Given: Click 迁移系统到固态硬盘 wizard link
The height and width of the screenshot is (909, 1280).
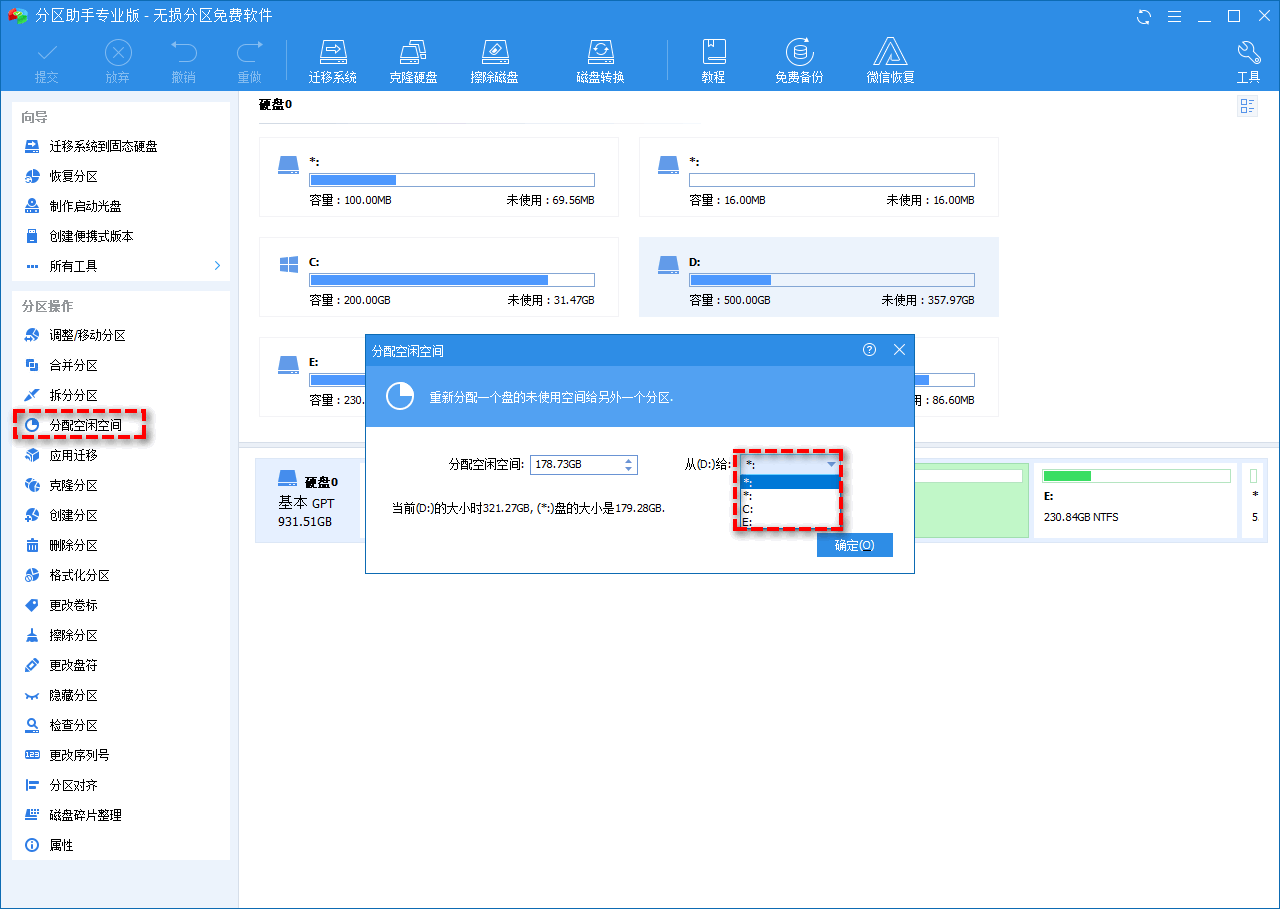Looking at the screenshot, I should click(x=103, y=146).
